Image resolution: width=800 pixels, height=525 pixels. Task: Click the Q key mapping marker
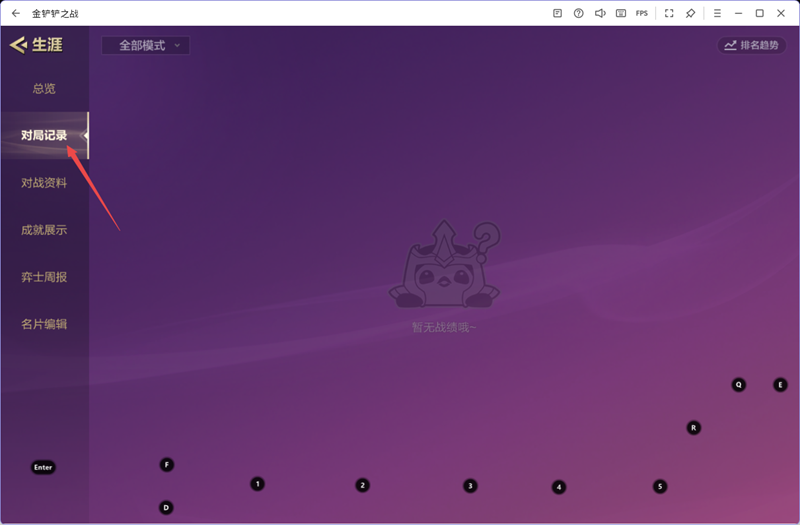pyautogui.click(x=739, y=384)
